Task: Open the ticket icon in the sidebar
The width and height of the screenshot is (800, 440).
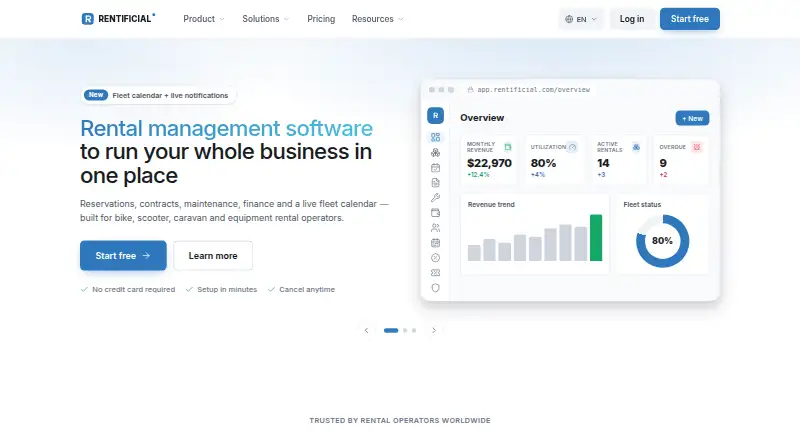Action: click(435, 273)
